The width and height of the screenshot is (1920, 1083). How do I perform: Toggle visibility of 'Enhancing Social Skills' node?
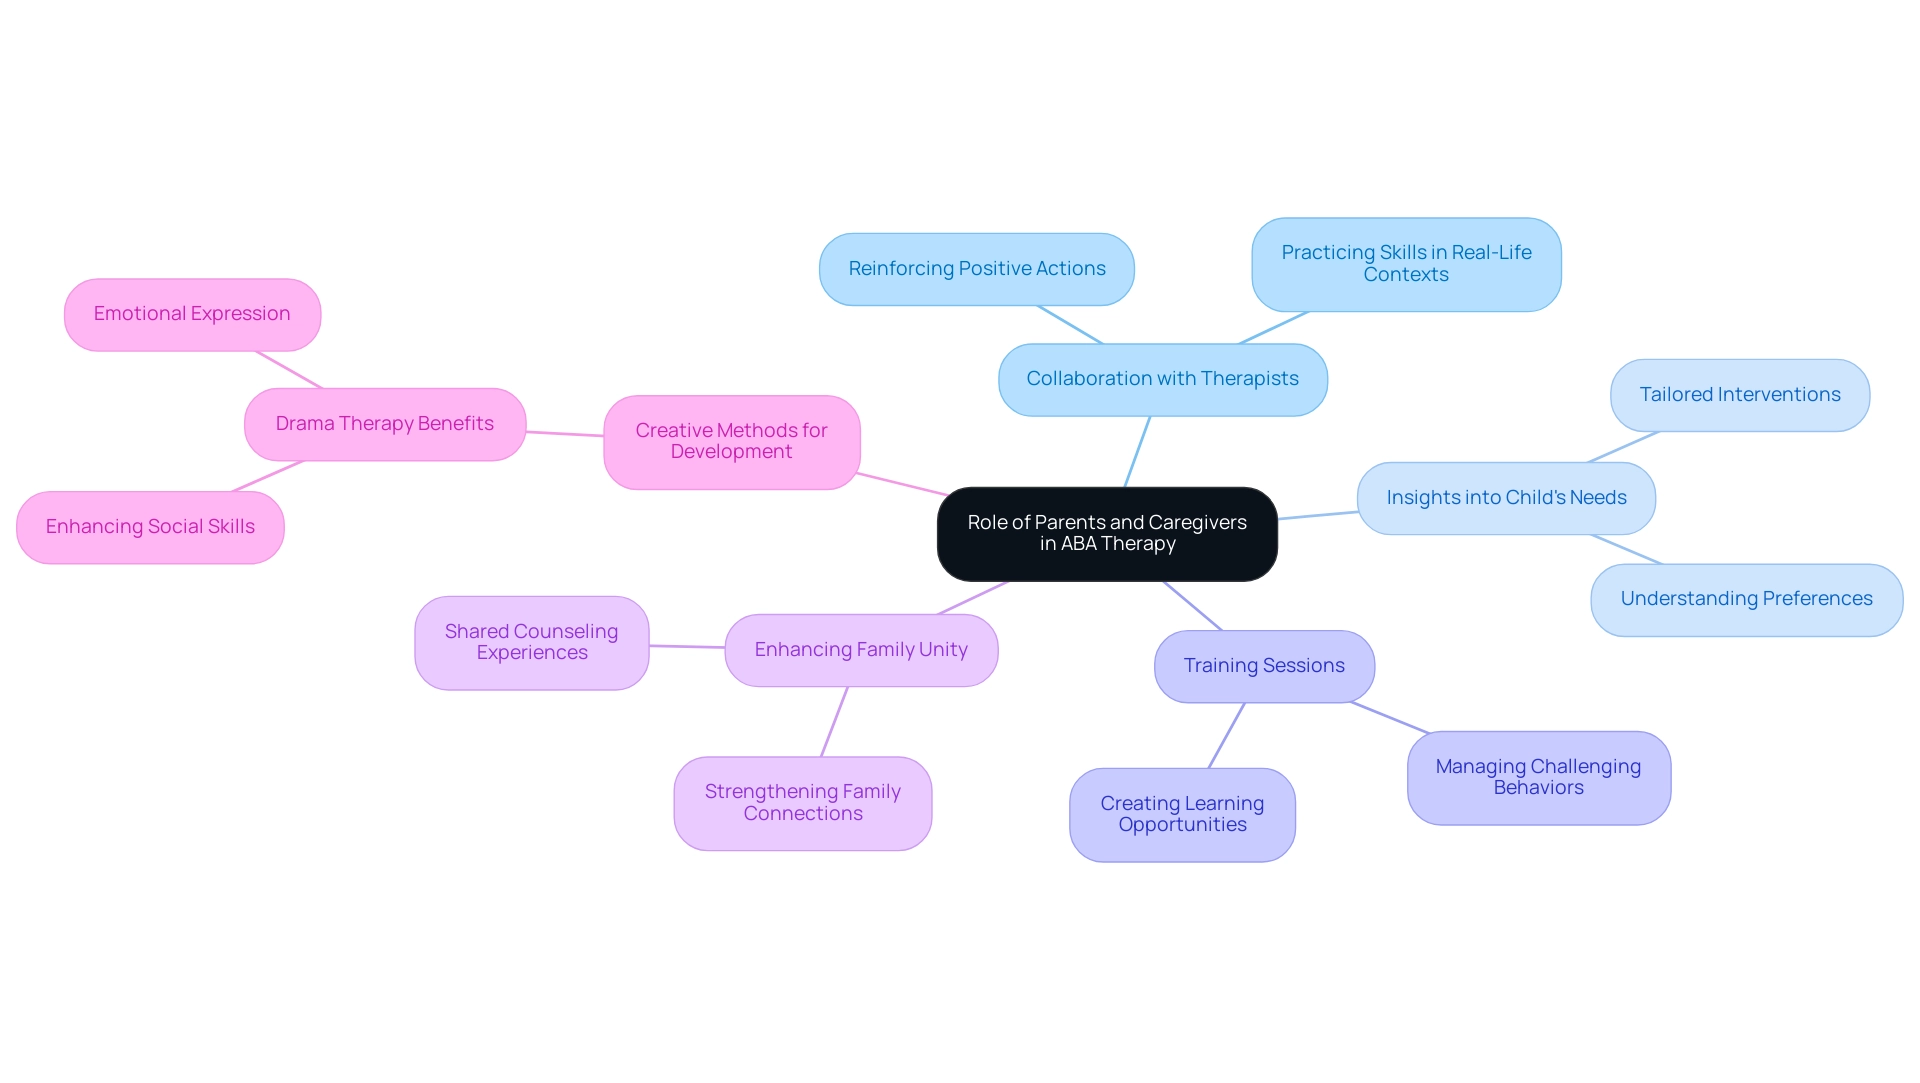click(148, 524)
